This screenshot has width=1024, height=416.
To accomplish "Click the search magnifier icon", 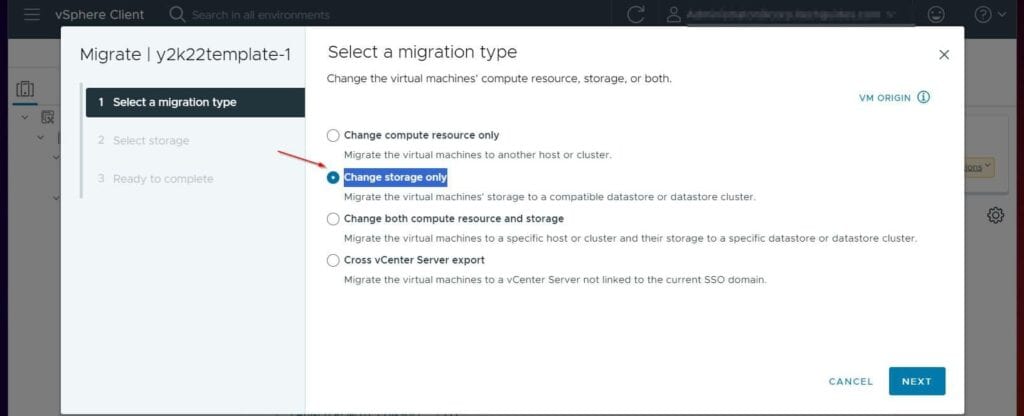I will [176, 14].
